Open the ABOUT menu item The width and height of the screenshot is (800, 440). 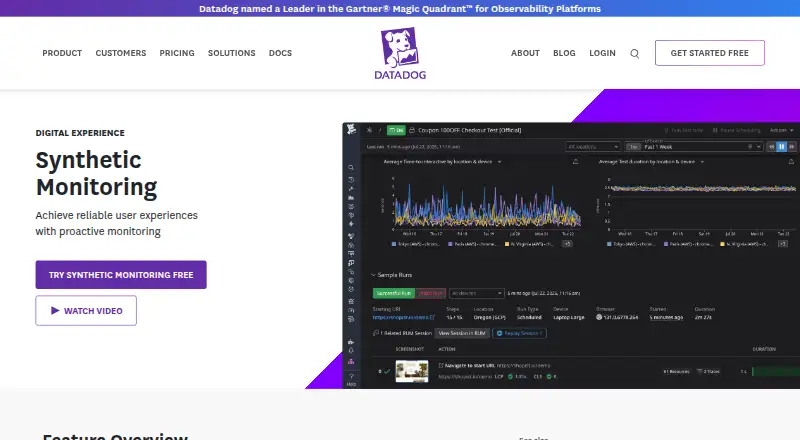point(526,53)
